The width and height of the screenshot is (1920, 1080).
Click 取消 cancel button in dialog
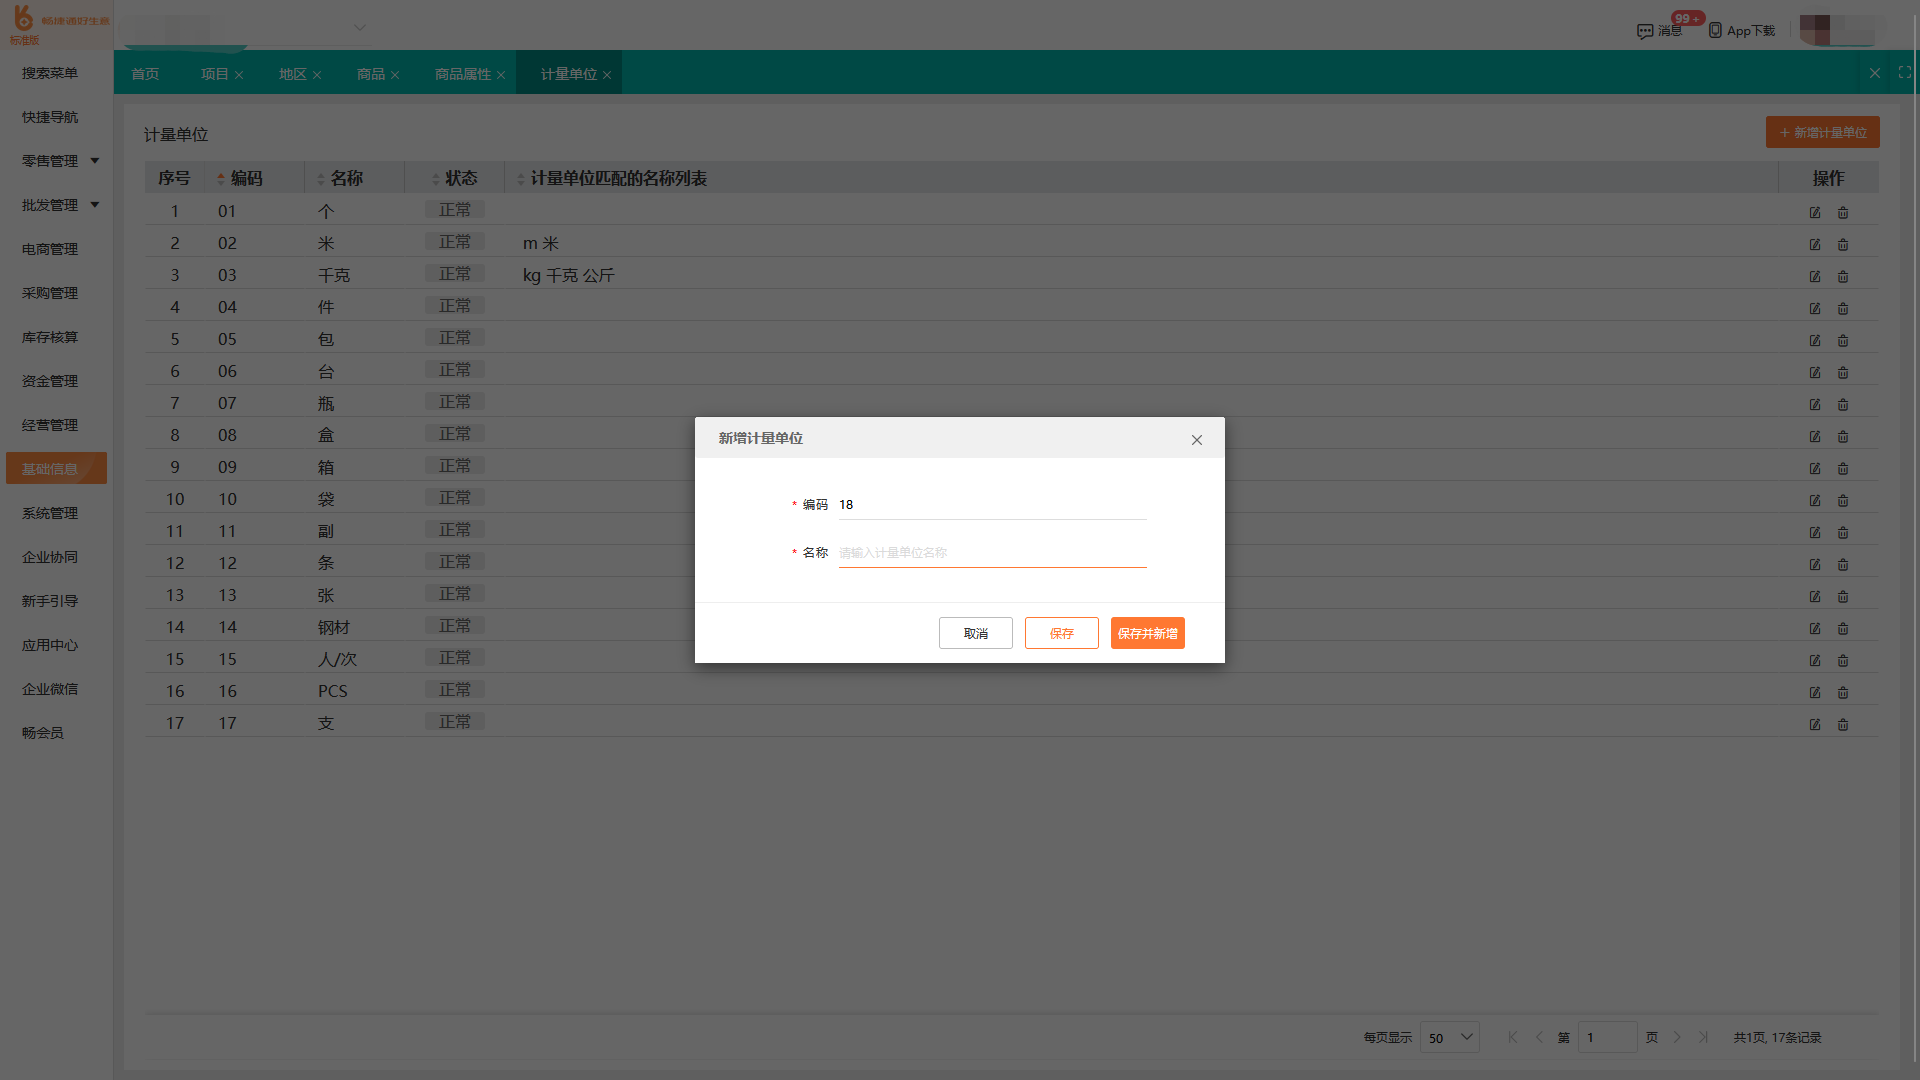pos(976,633)
